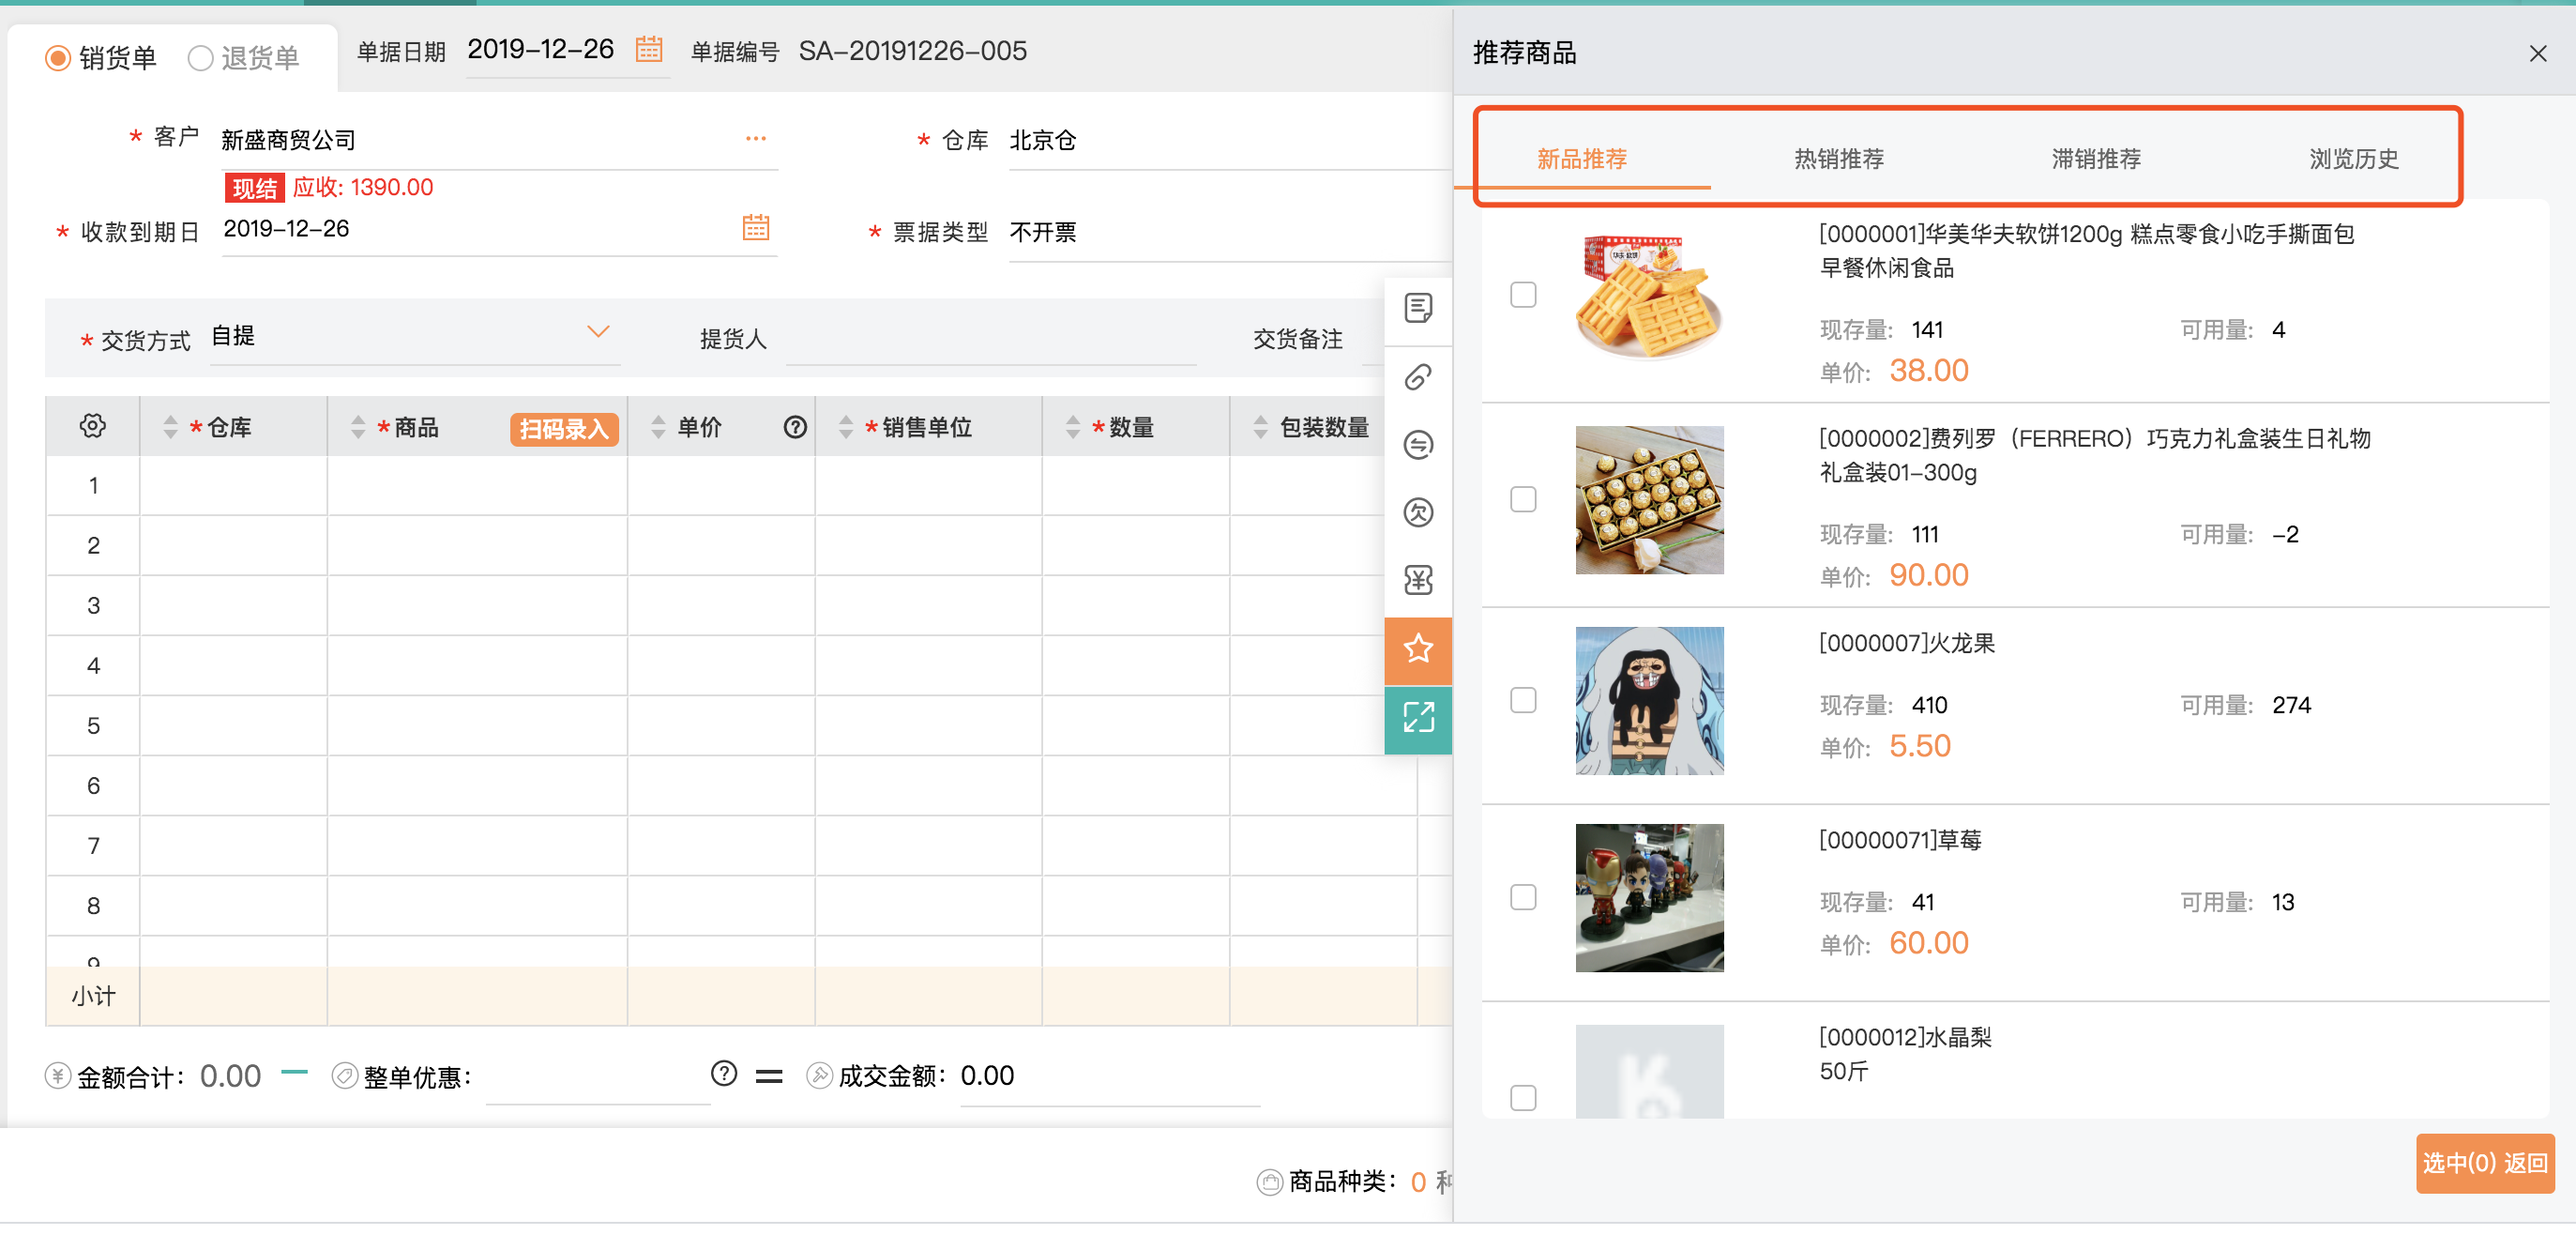Click 收款到期日 calendar icon

click(754, 229)
